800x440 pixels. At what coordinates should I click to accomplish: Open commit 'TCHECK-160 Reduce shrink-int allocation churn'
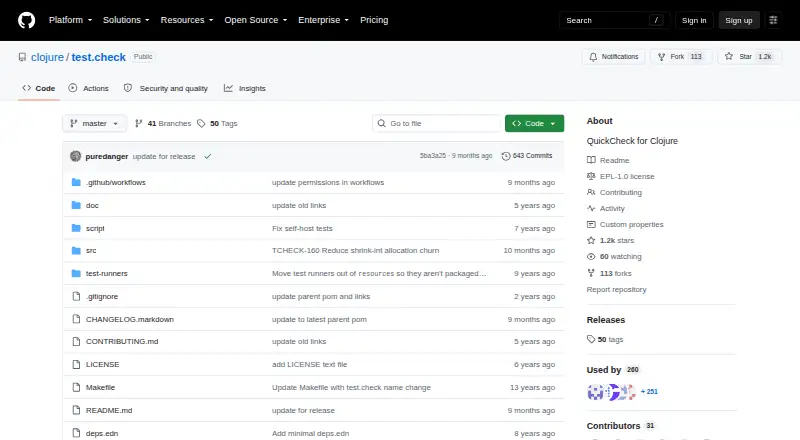click(x=356, y=251)
